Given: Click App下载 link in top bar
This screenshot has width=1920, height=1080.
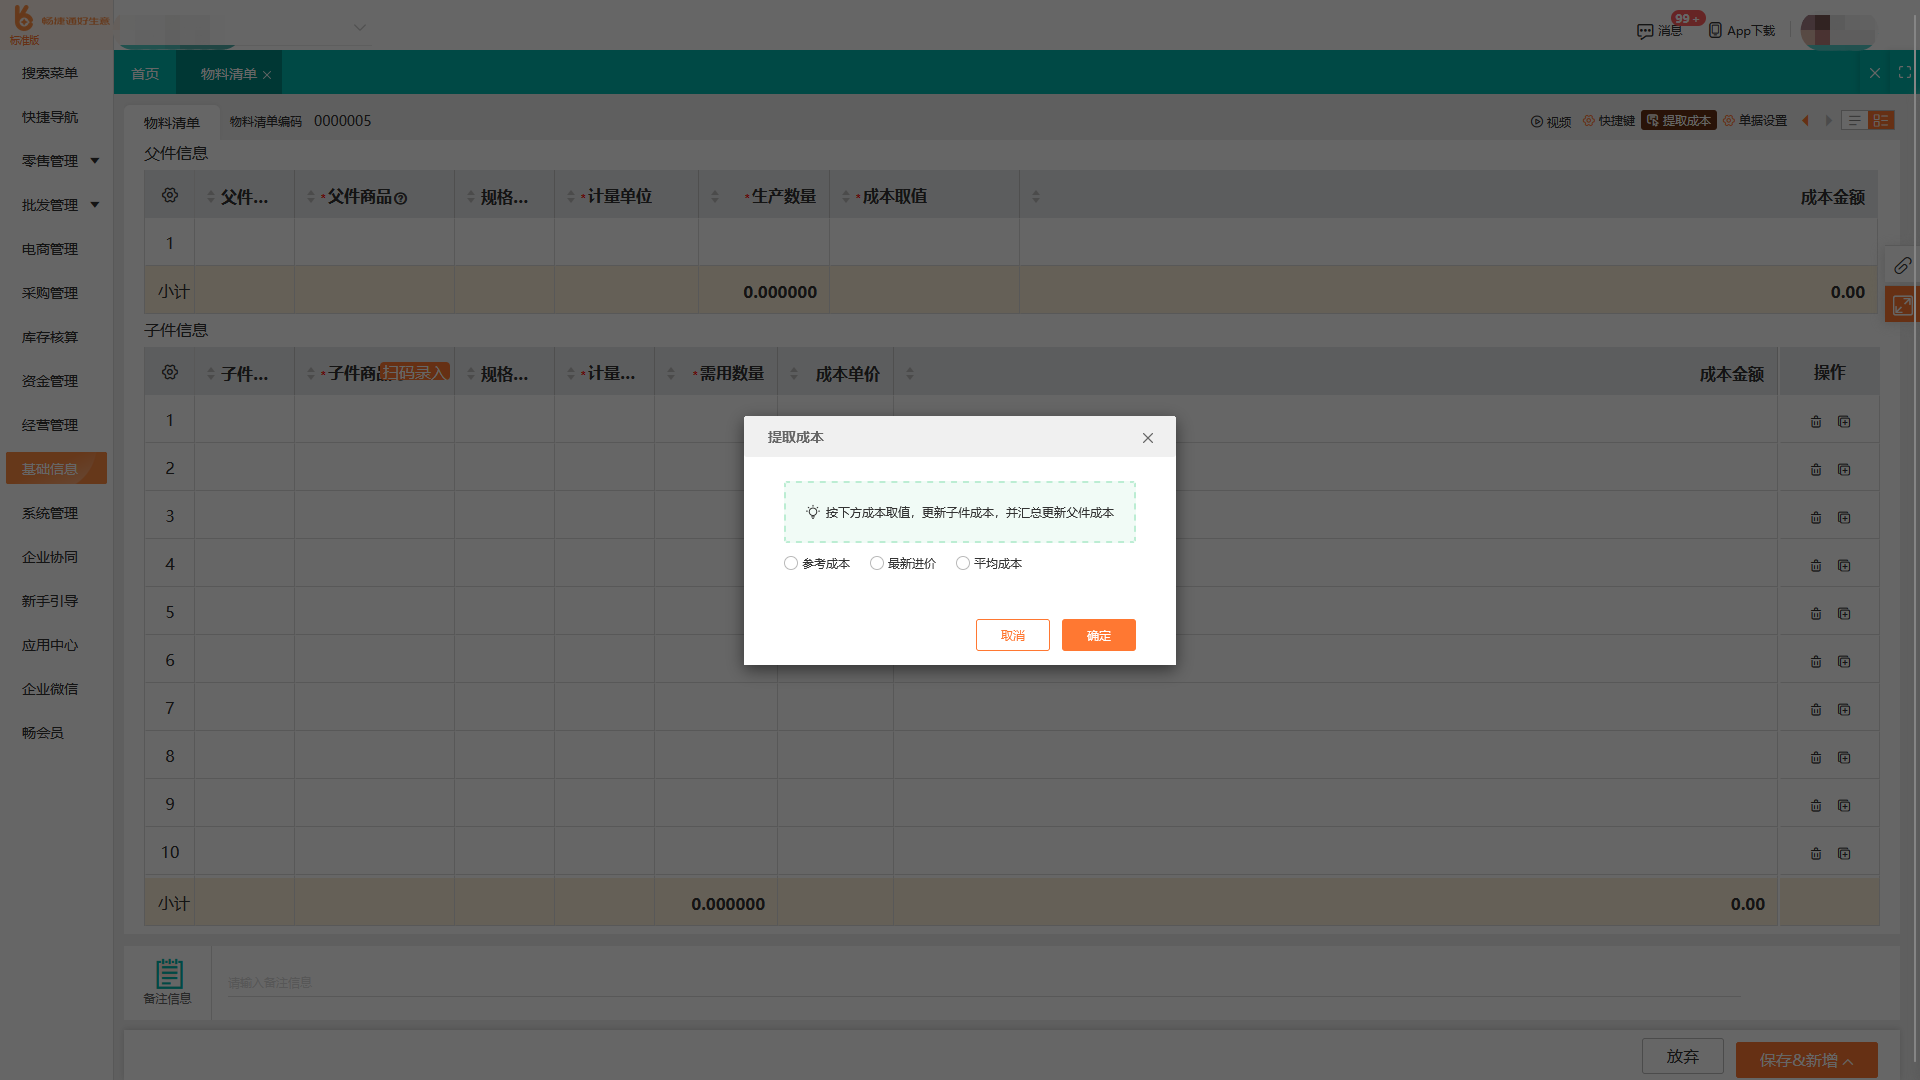Looking at the screenshot, I should [1743, 29].
